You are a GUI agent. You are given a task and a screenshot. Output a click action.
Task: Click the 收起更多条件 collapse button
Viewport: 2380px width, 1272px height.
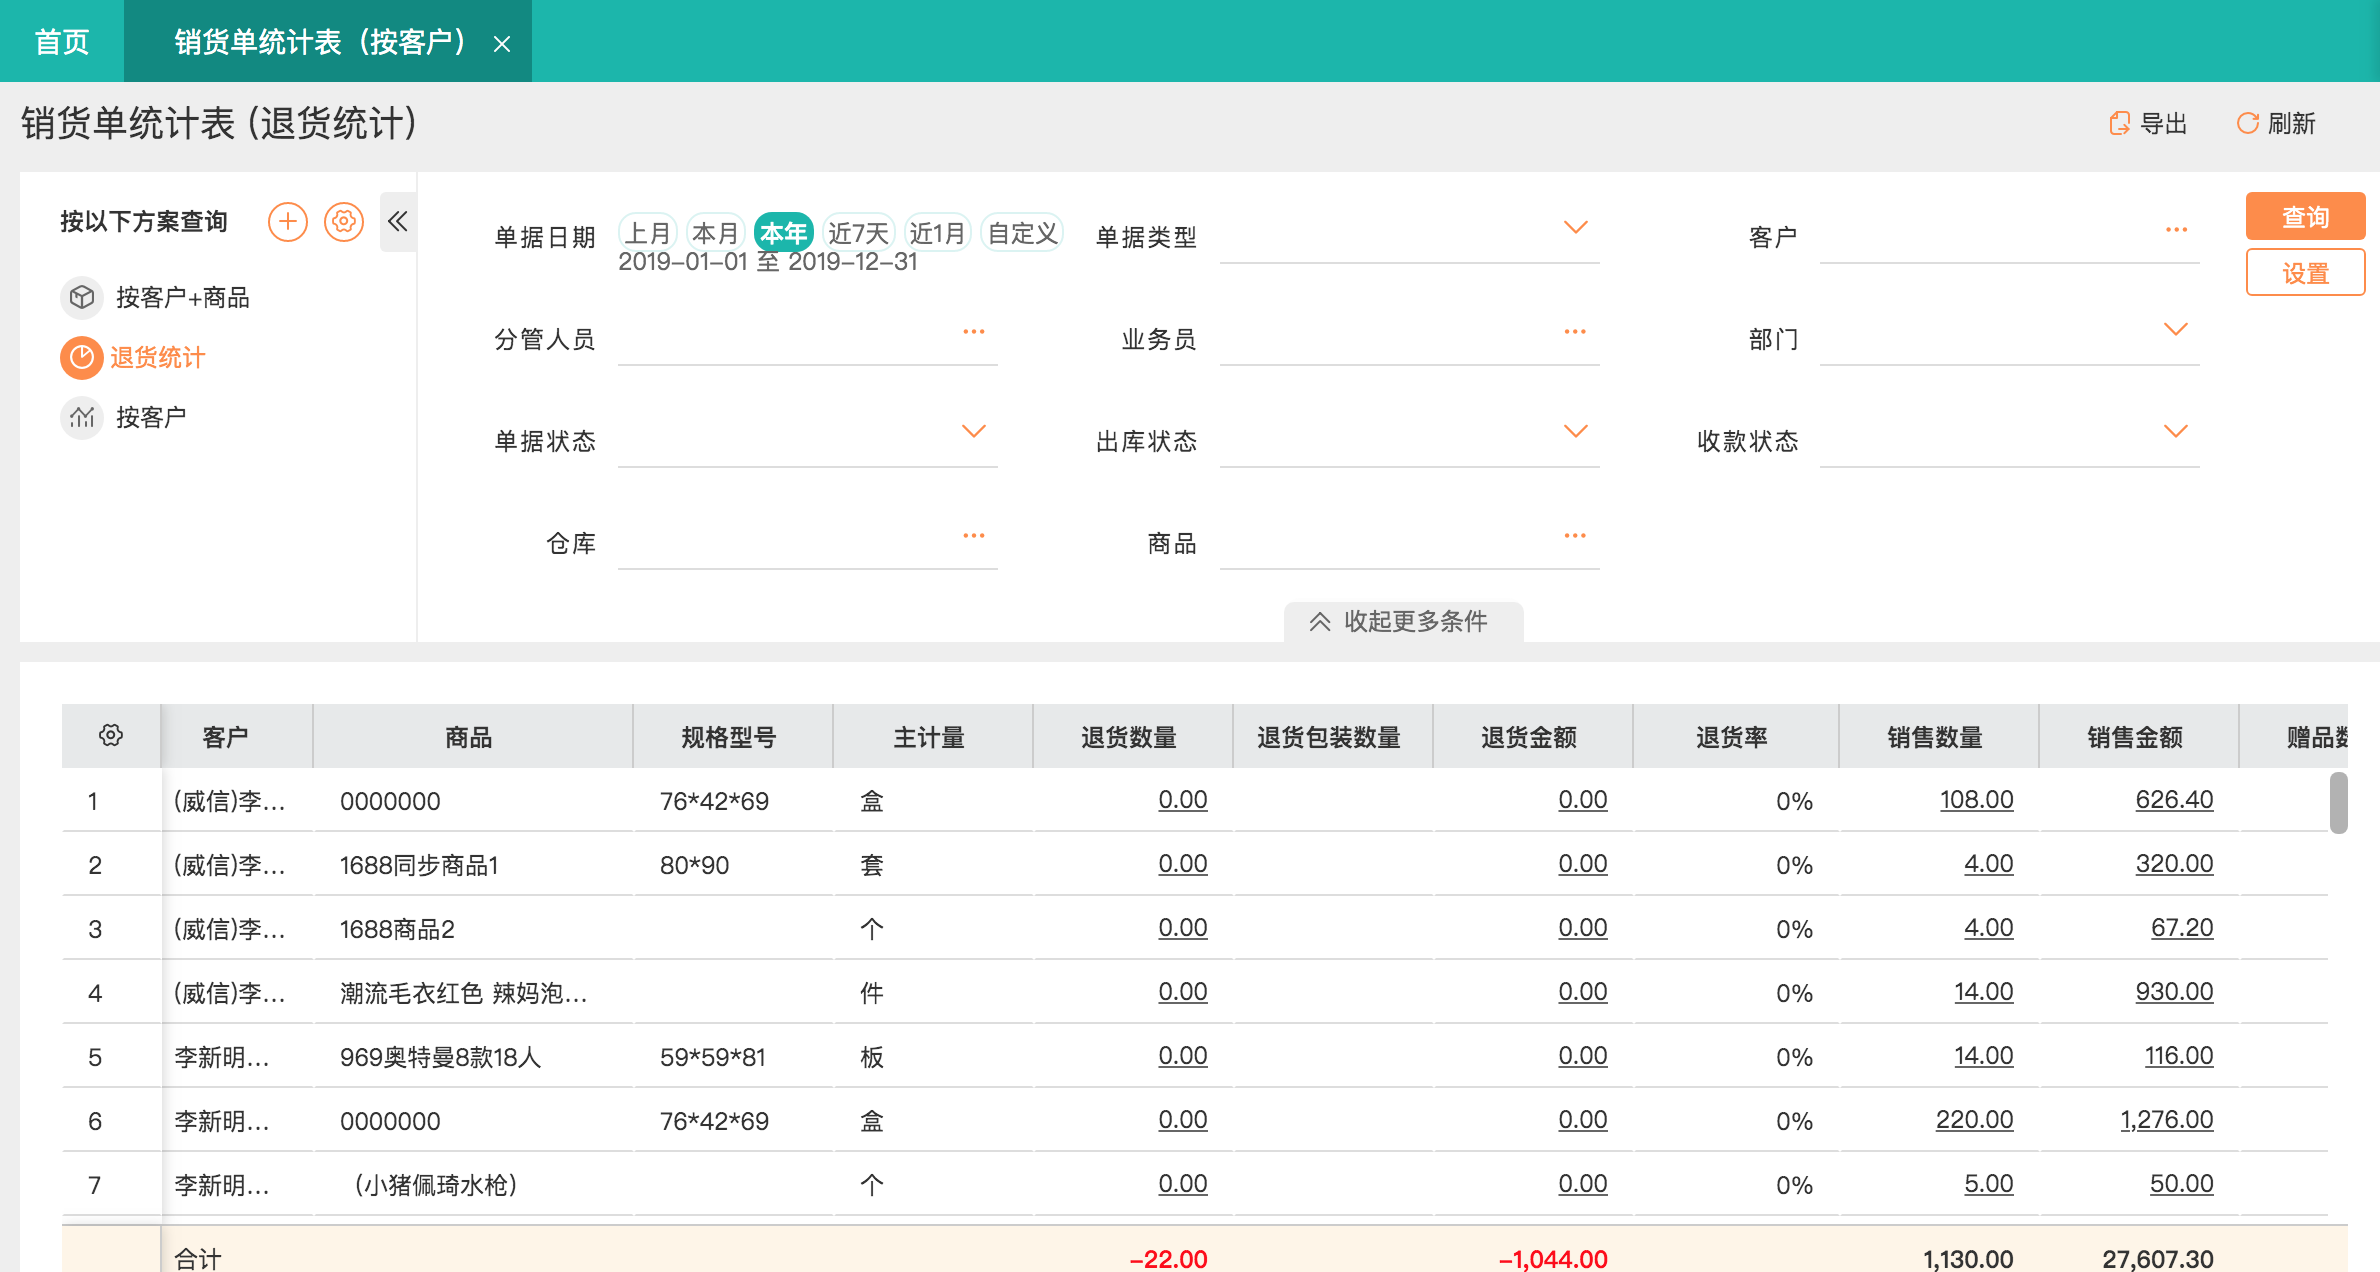[x=1393, y=619]
